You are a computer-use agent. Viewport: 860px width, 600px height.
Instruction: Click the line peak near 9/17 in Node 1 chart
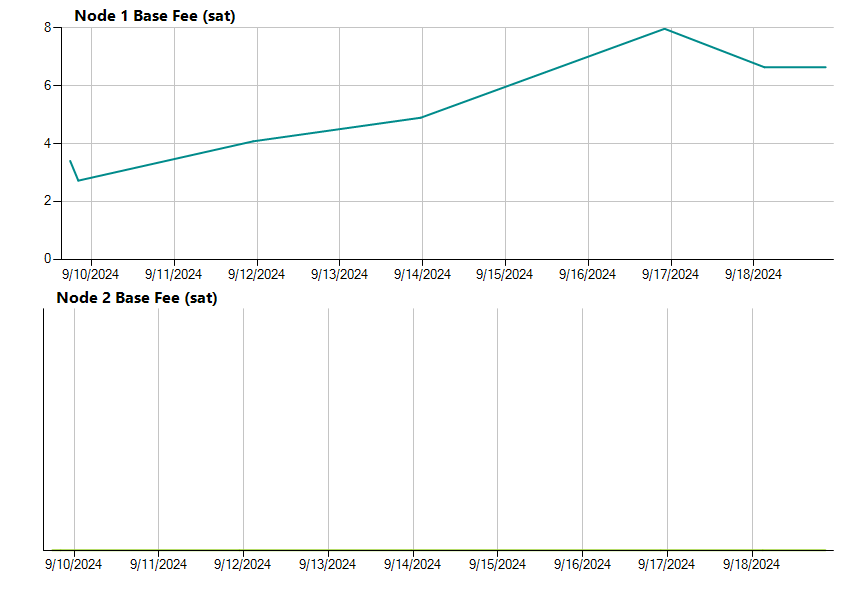(x=665, y=29)
